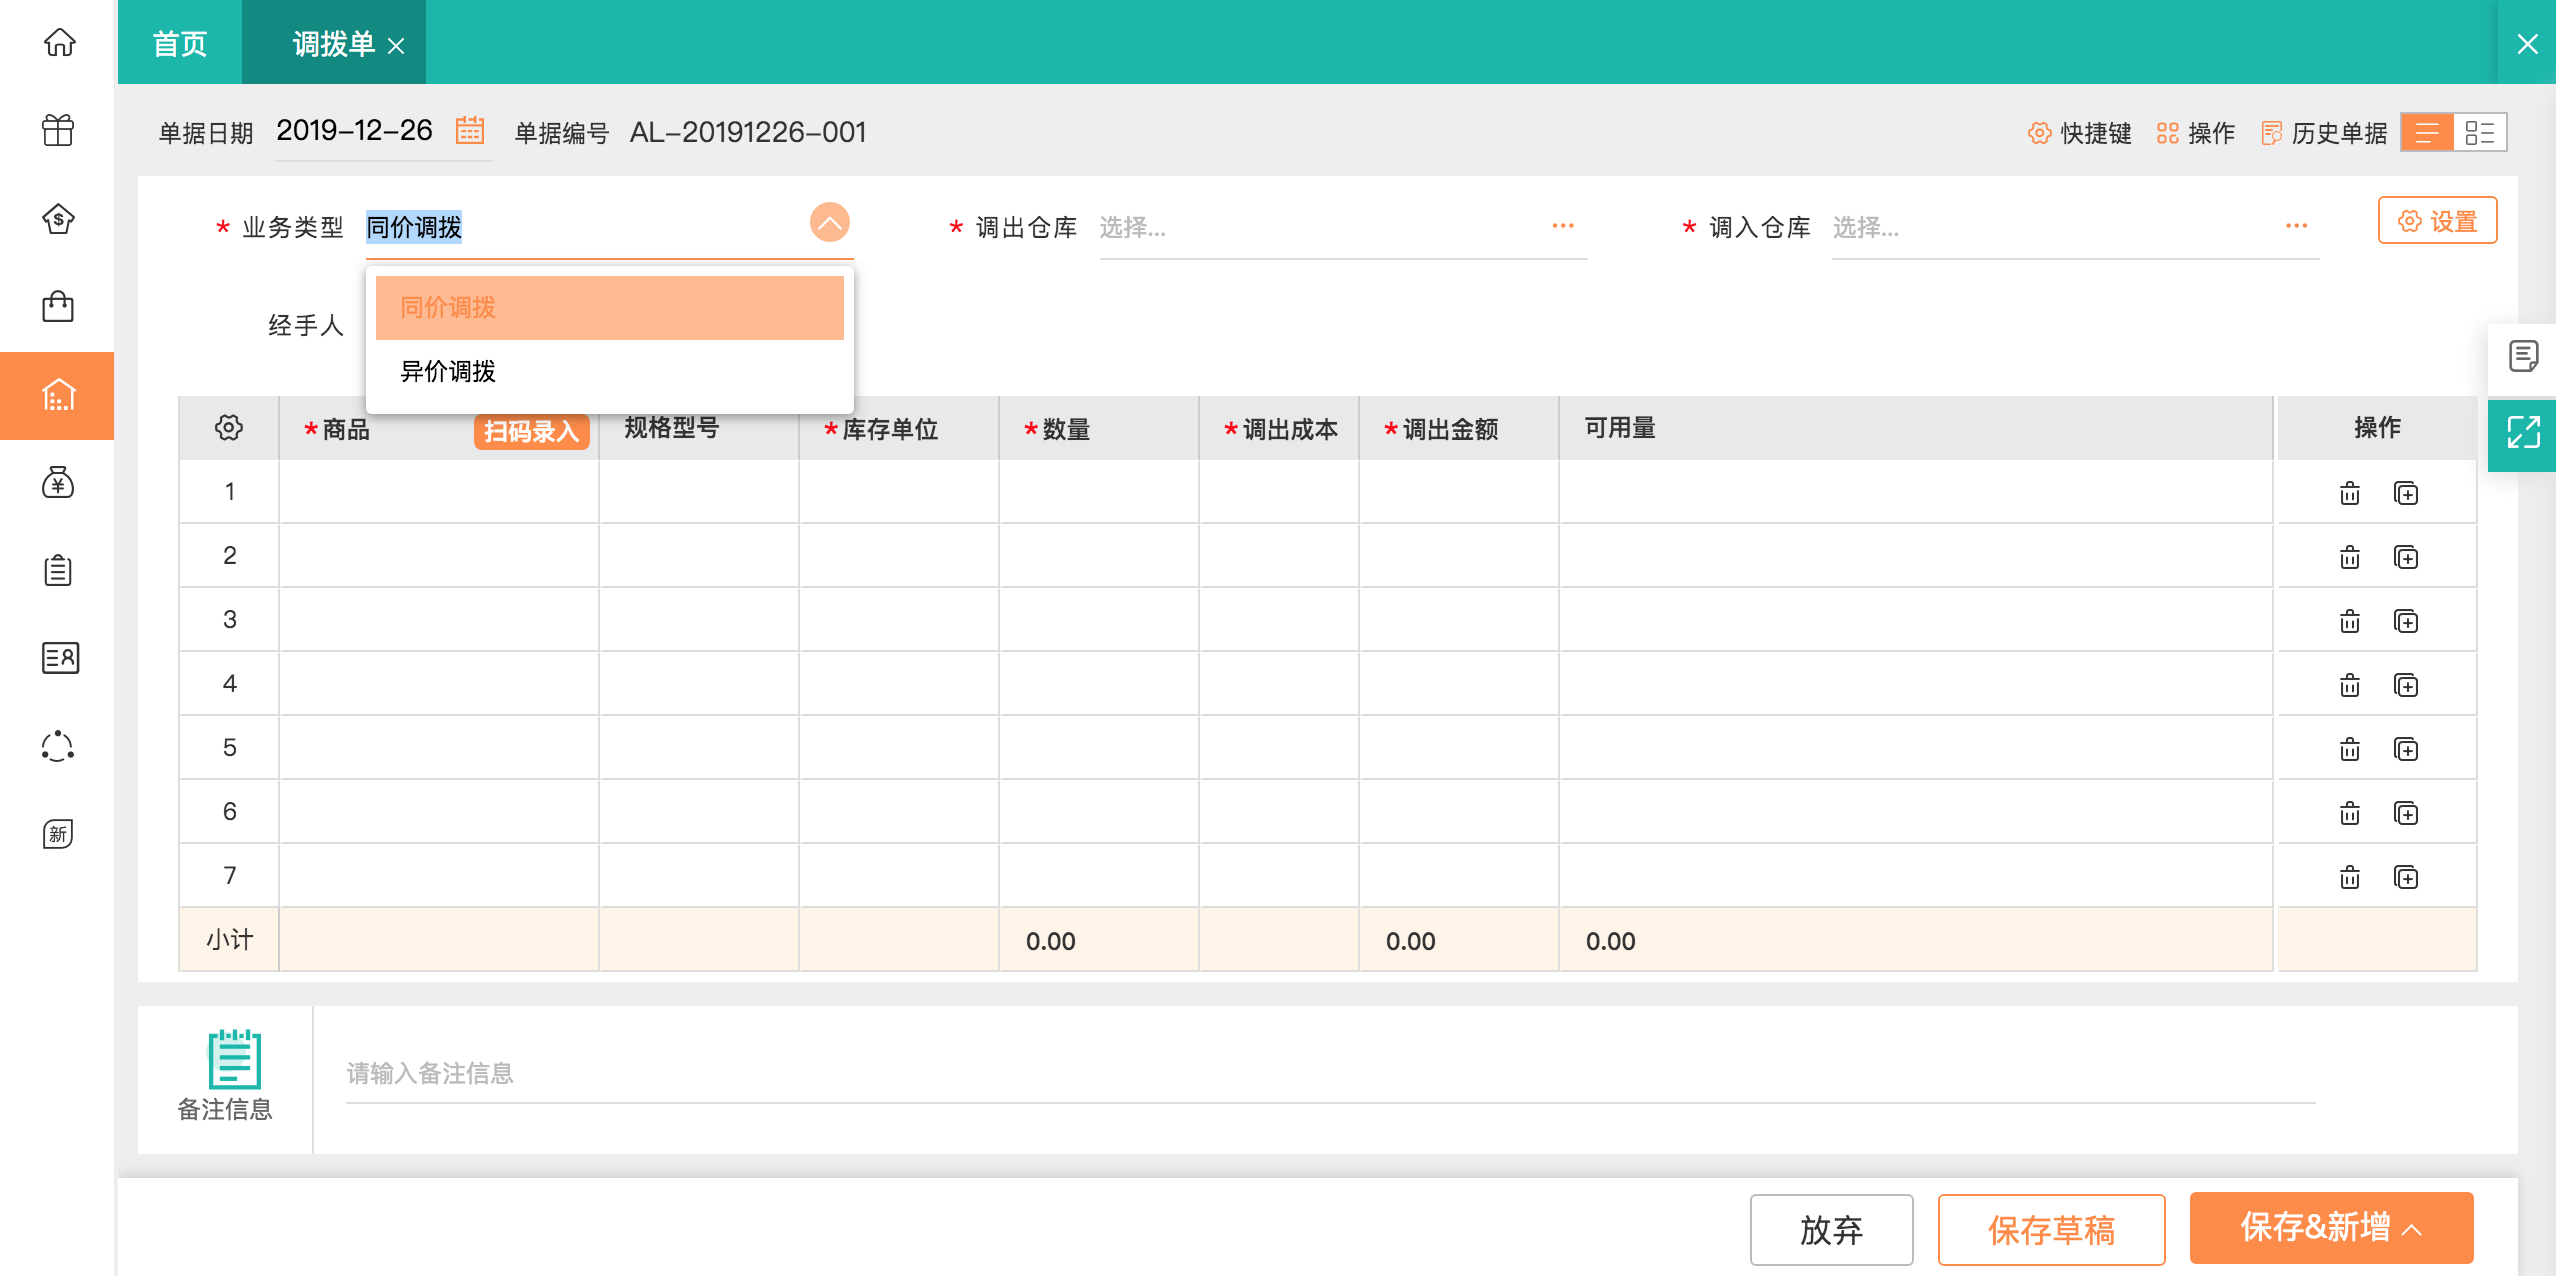
Task: Click the scan barcode entry icon
Action: [x=530, y=430]
